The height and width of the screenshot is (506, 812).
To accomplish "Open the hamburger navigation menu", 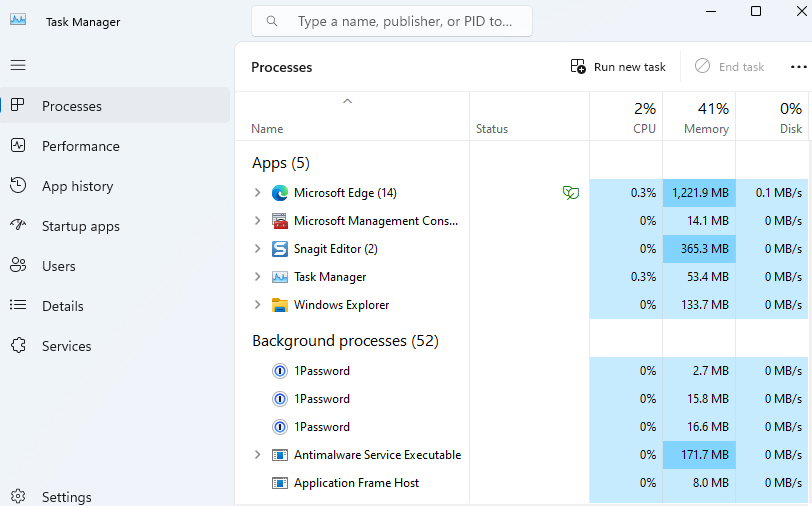I will 18,65.
